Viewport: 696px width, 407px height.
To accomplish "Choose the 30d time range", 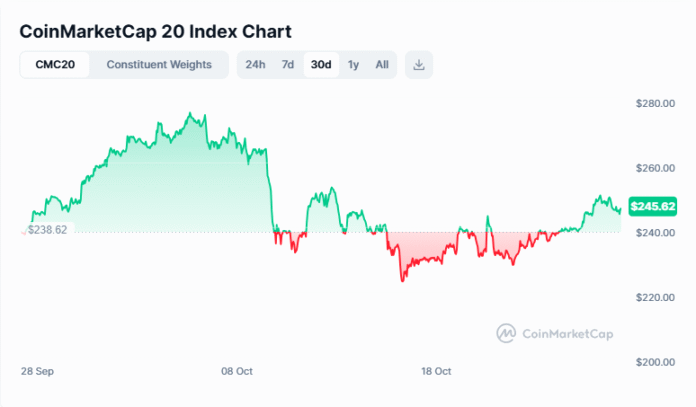I will pos(321,65).
